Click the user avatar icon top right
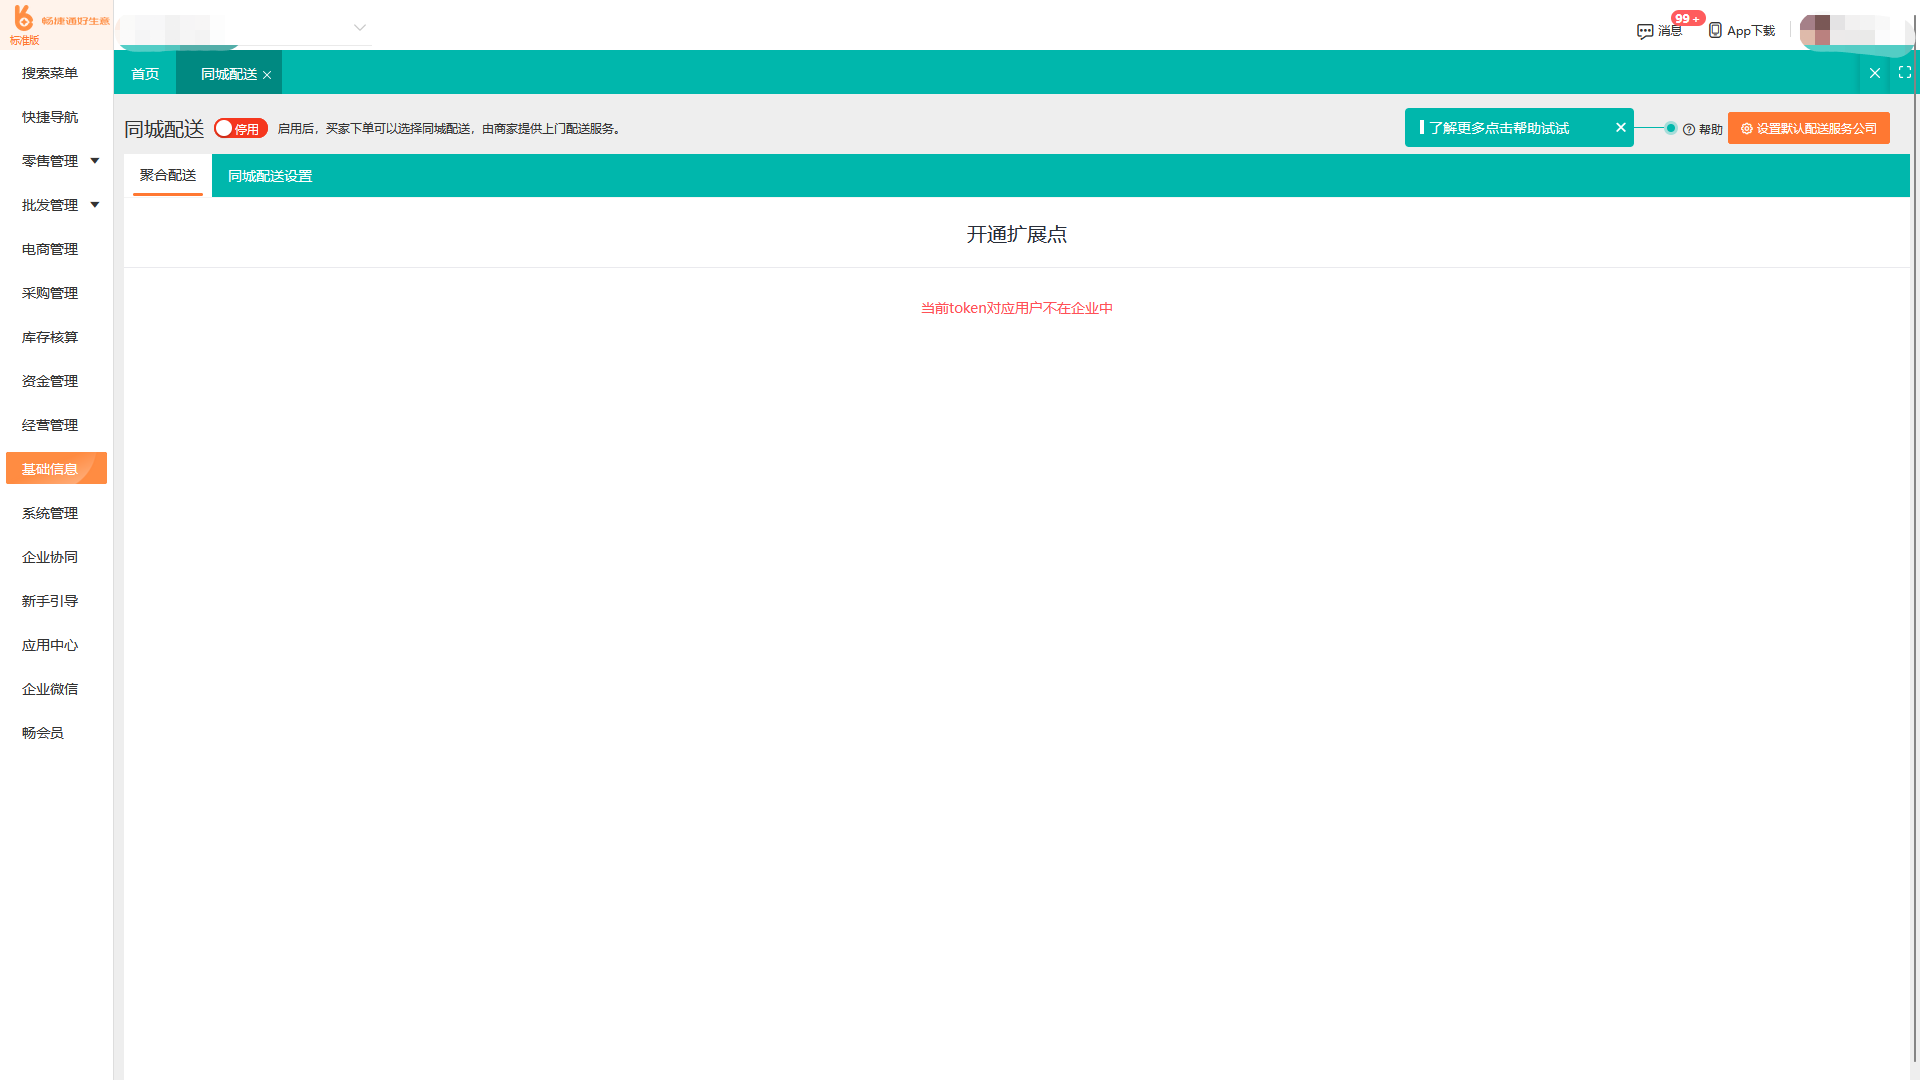 tap(1817, 29)
